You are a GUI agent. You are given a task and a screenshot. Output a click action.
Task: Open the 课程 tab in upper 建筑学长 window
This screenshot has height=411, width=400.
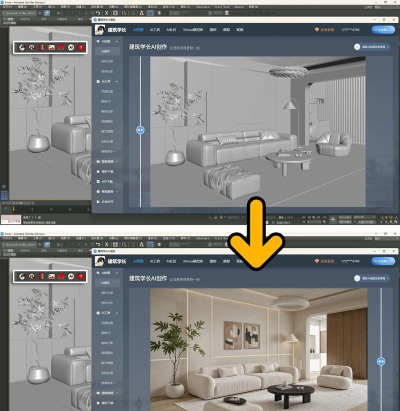coord(226,30)
